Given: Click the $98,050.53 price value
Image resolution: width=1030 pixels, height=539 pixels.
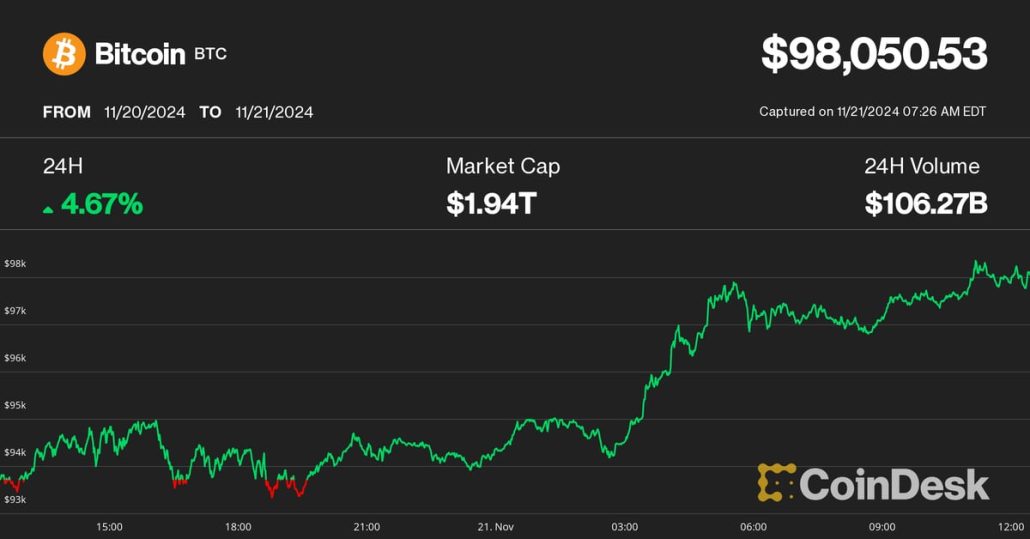Looking at the screenshot, I should point(874,54).
